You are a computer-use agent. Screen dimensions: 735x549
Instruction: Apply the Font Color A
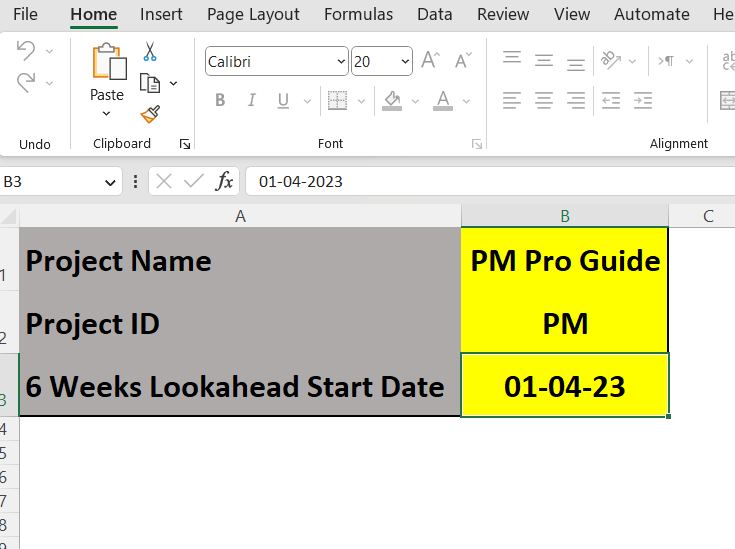click(x=443, y=100)
